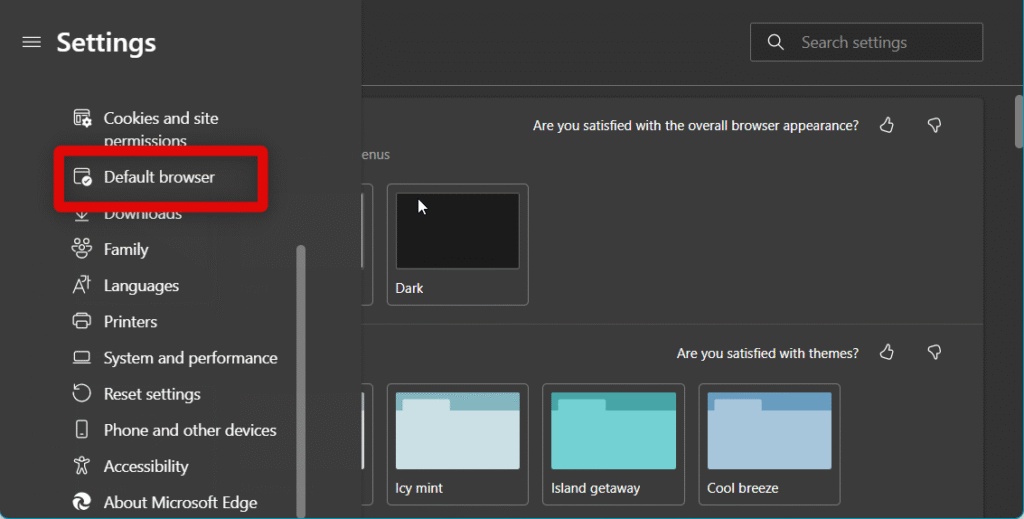Click the Cookies and site permissions icon
Viewport: 1024px width, 519px height.
tap(83, 119)
